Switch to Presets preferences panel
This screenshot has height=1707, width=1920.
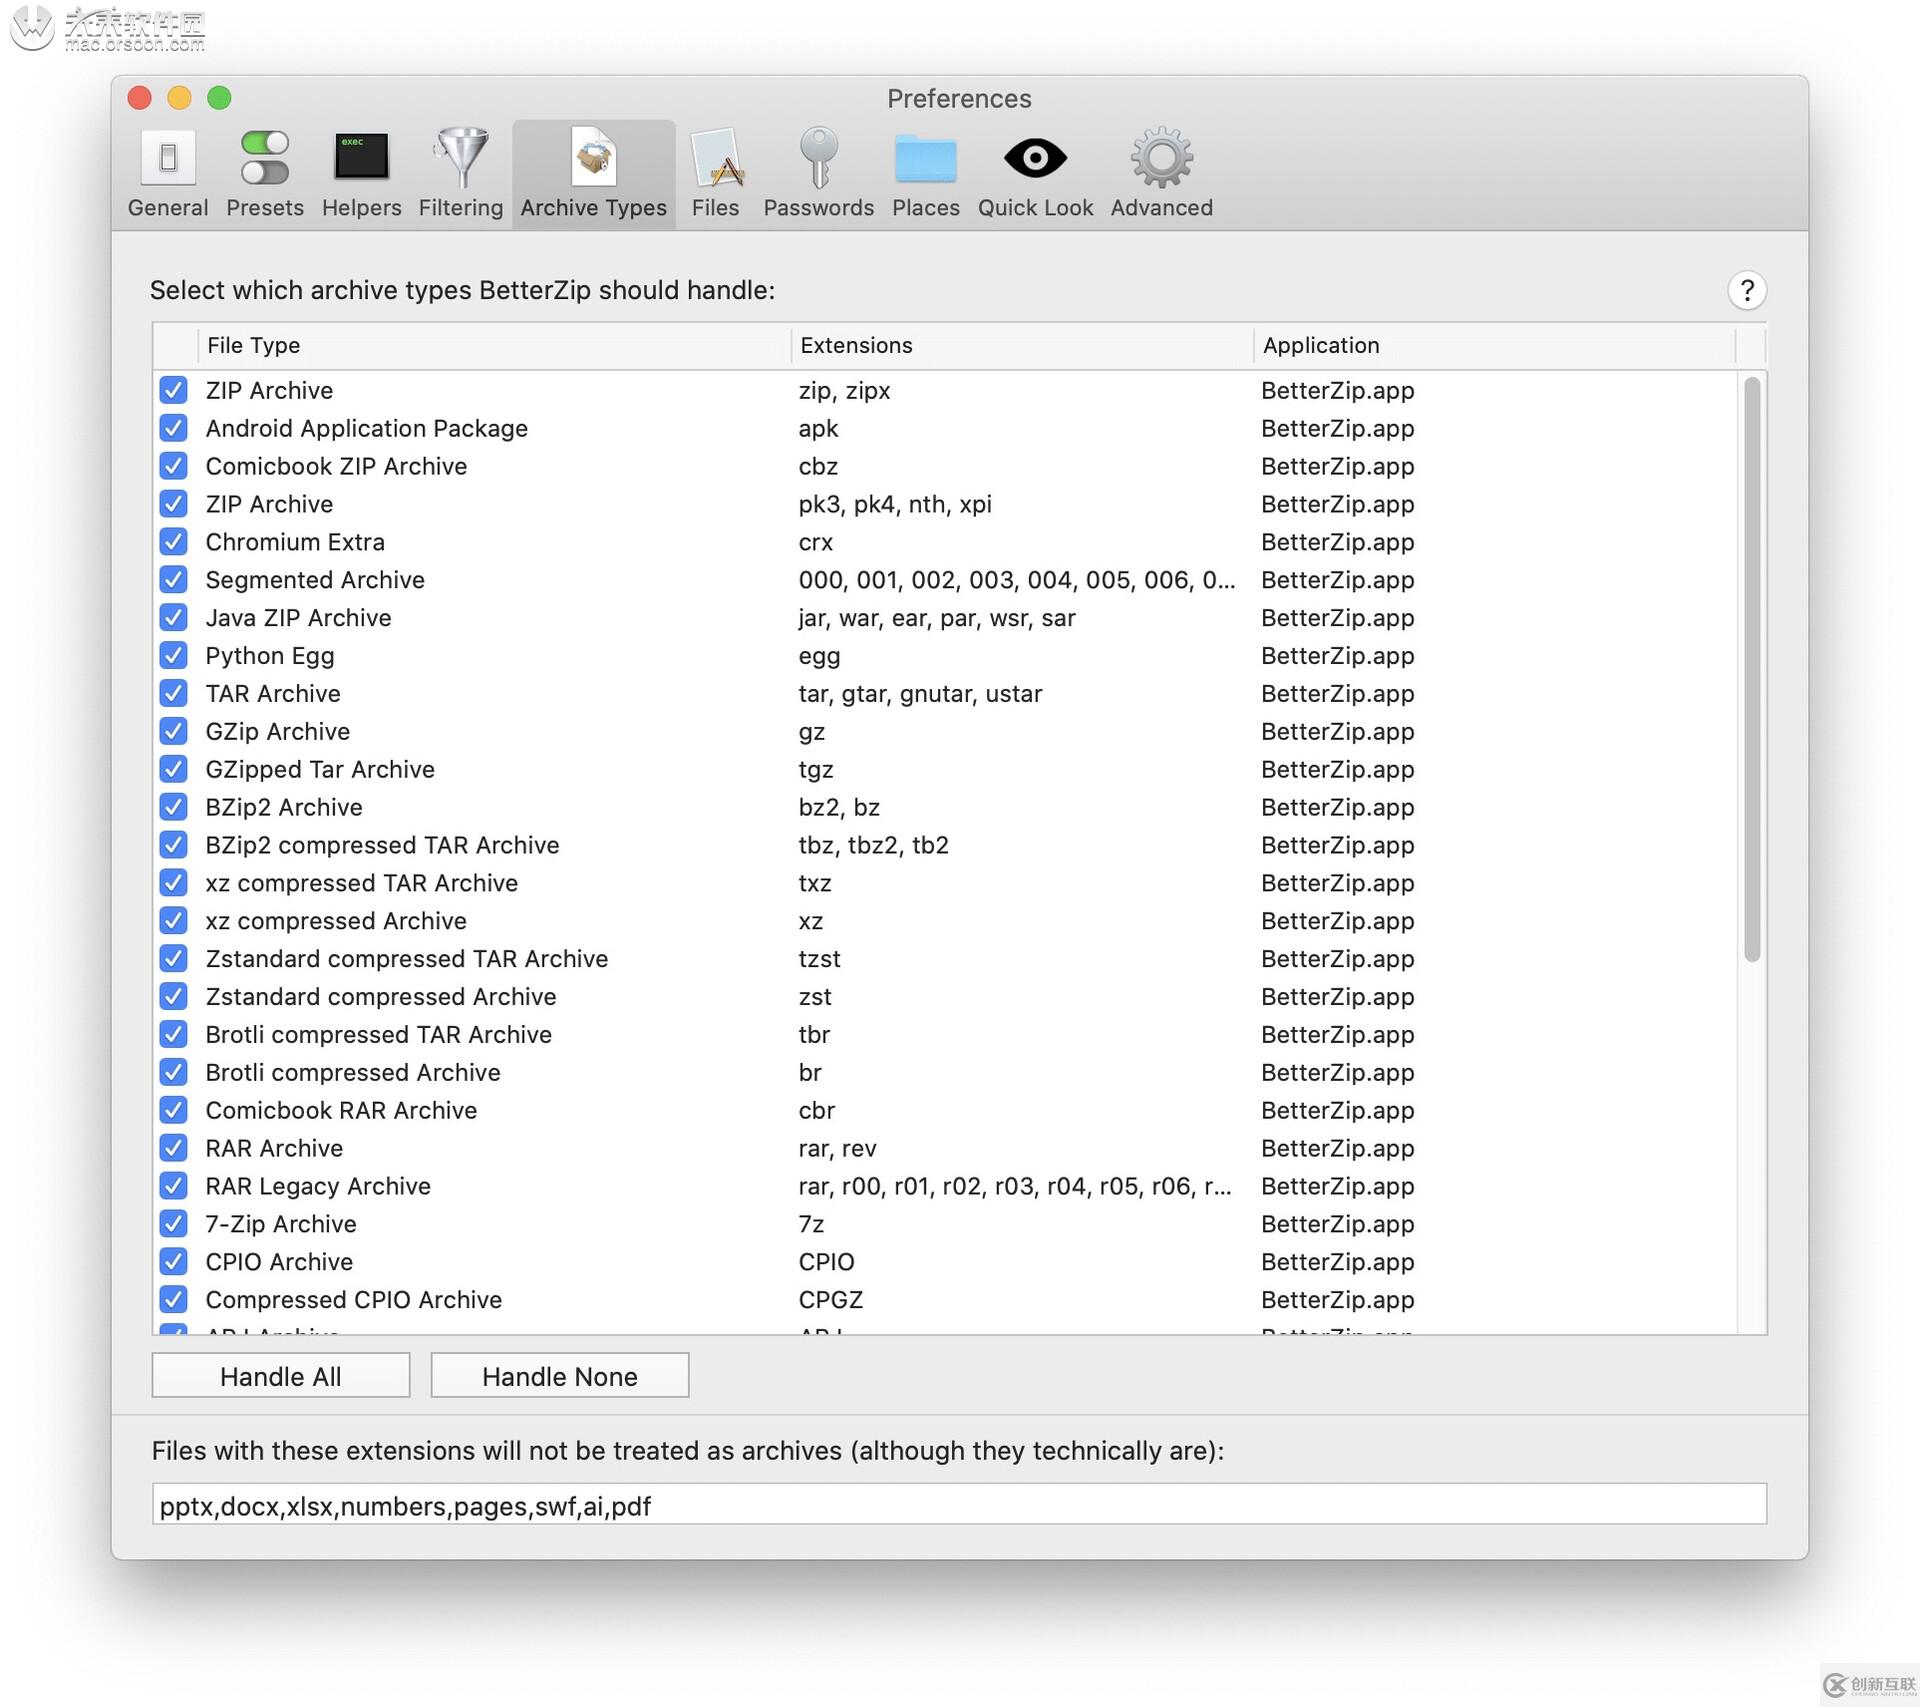pos(265,171)
